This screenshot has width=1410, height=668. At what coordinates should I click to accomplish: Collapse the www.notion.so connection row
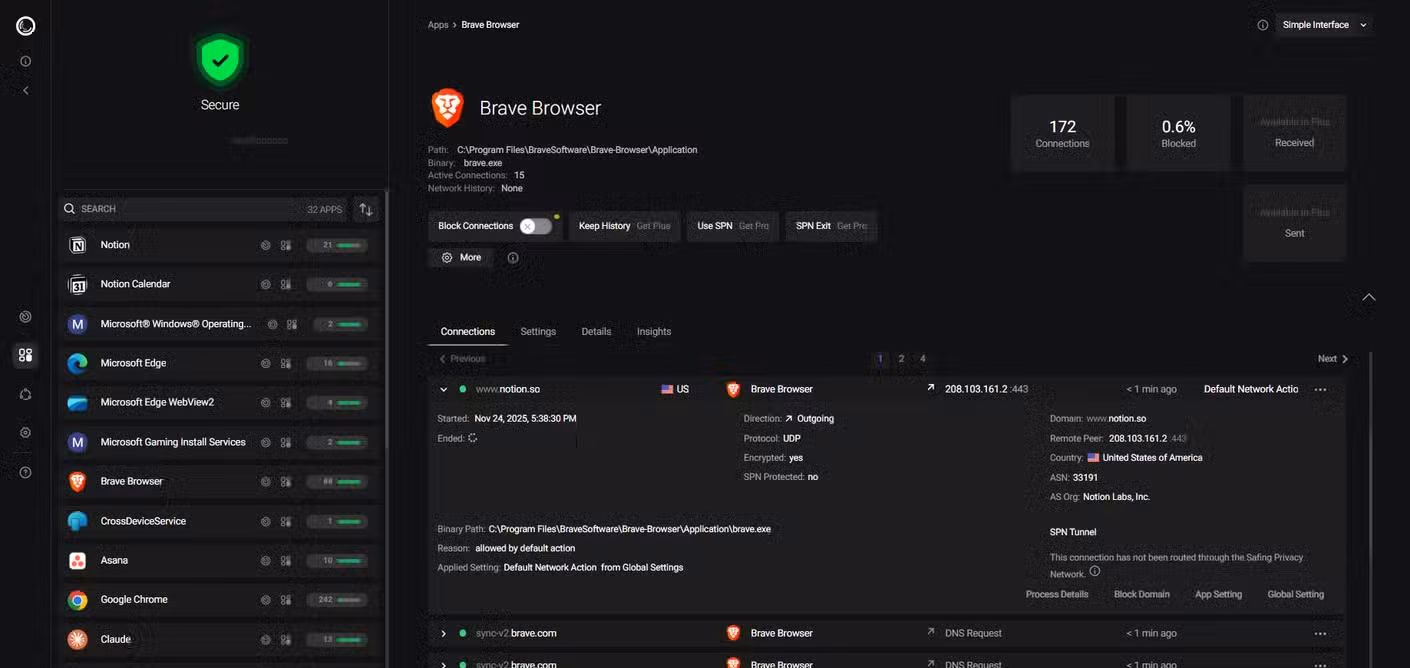pos(443,389)
